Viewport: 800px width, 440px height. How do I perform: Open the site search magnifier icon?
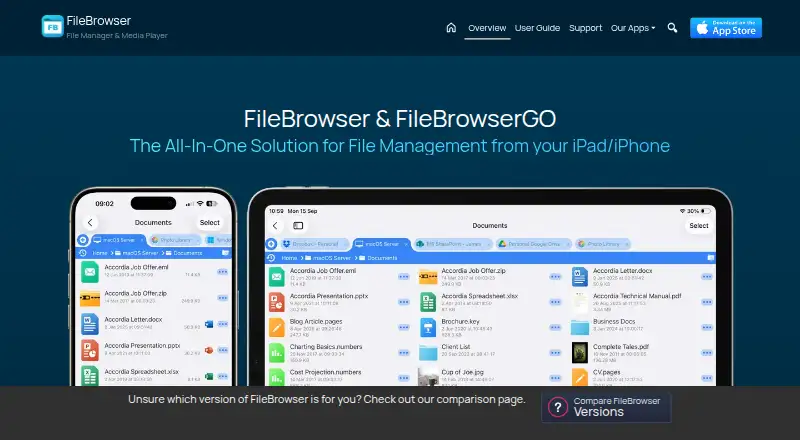coord(672,28)
